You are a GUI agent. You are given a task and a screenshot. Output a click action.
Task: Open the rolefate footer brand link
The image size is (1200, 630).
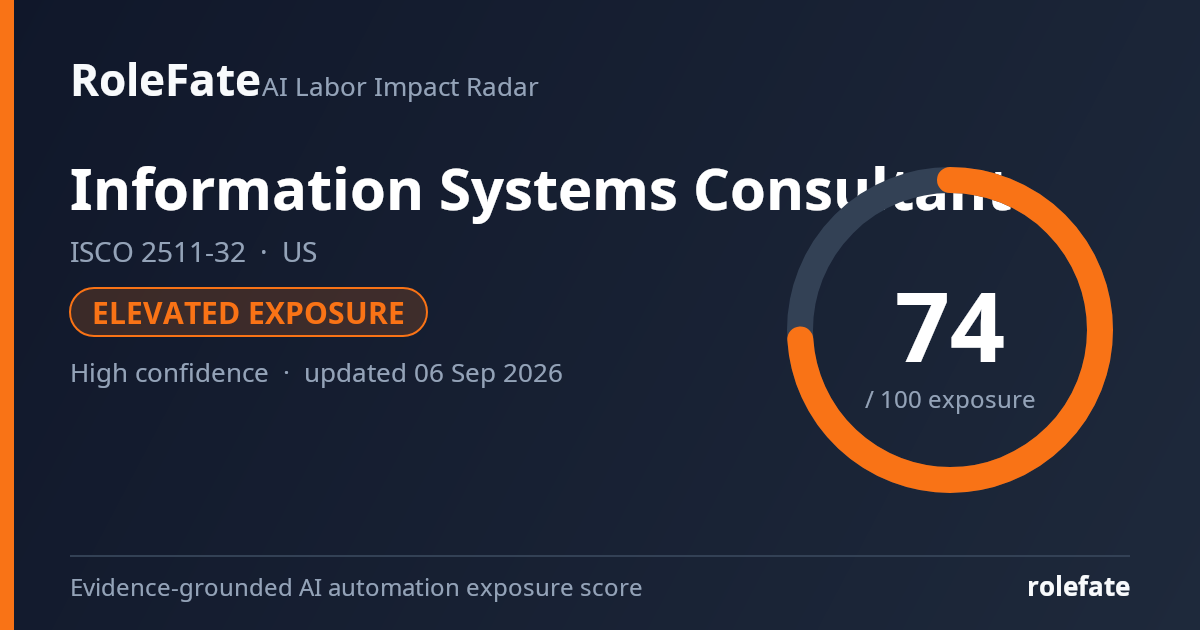[1079, 588]
